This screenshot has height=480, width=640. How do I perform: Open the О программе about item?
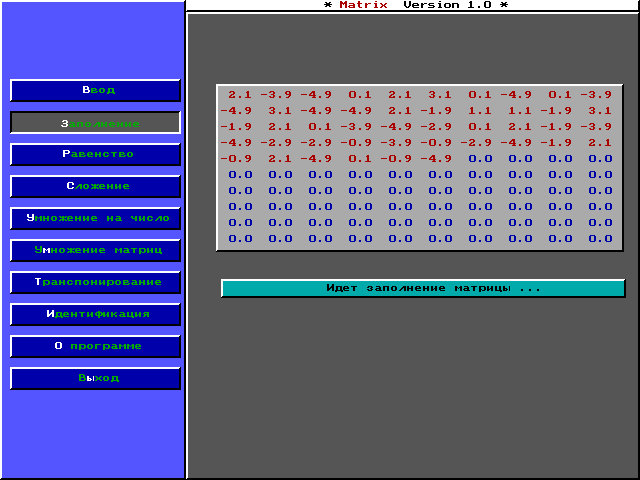95,346
